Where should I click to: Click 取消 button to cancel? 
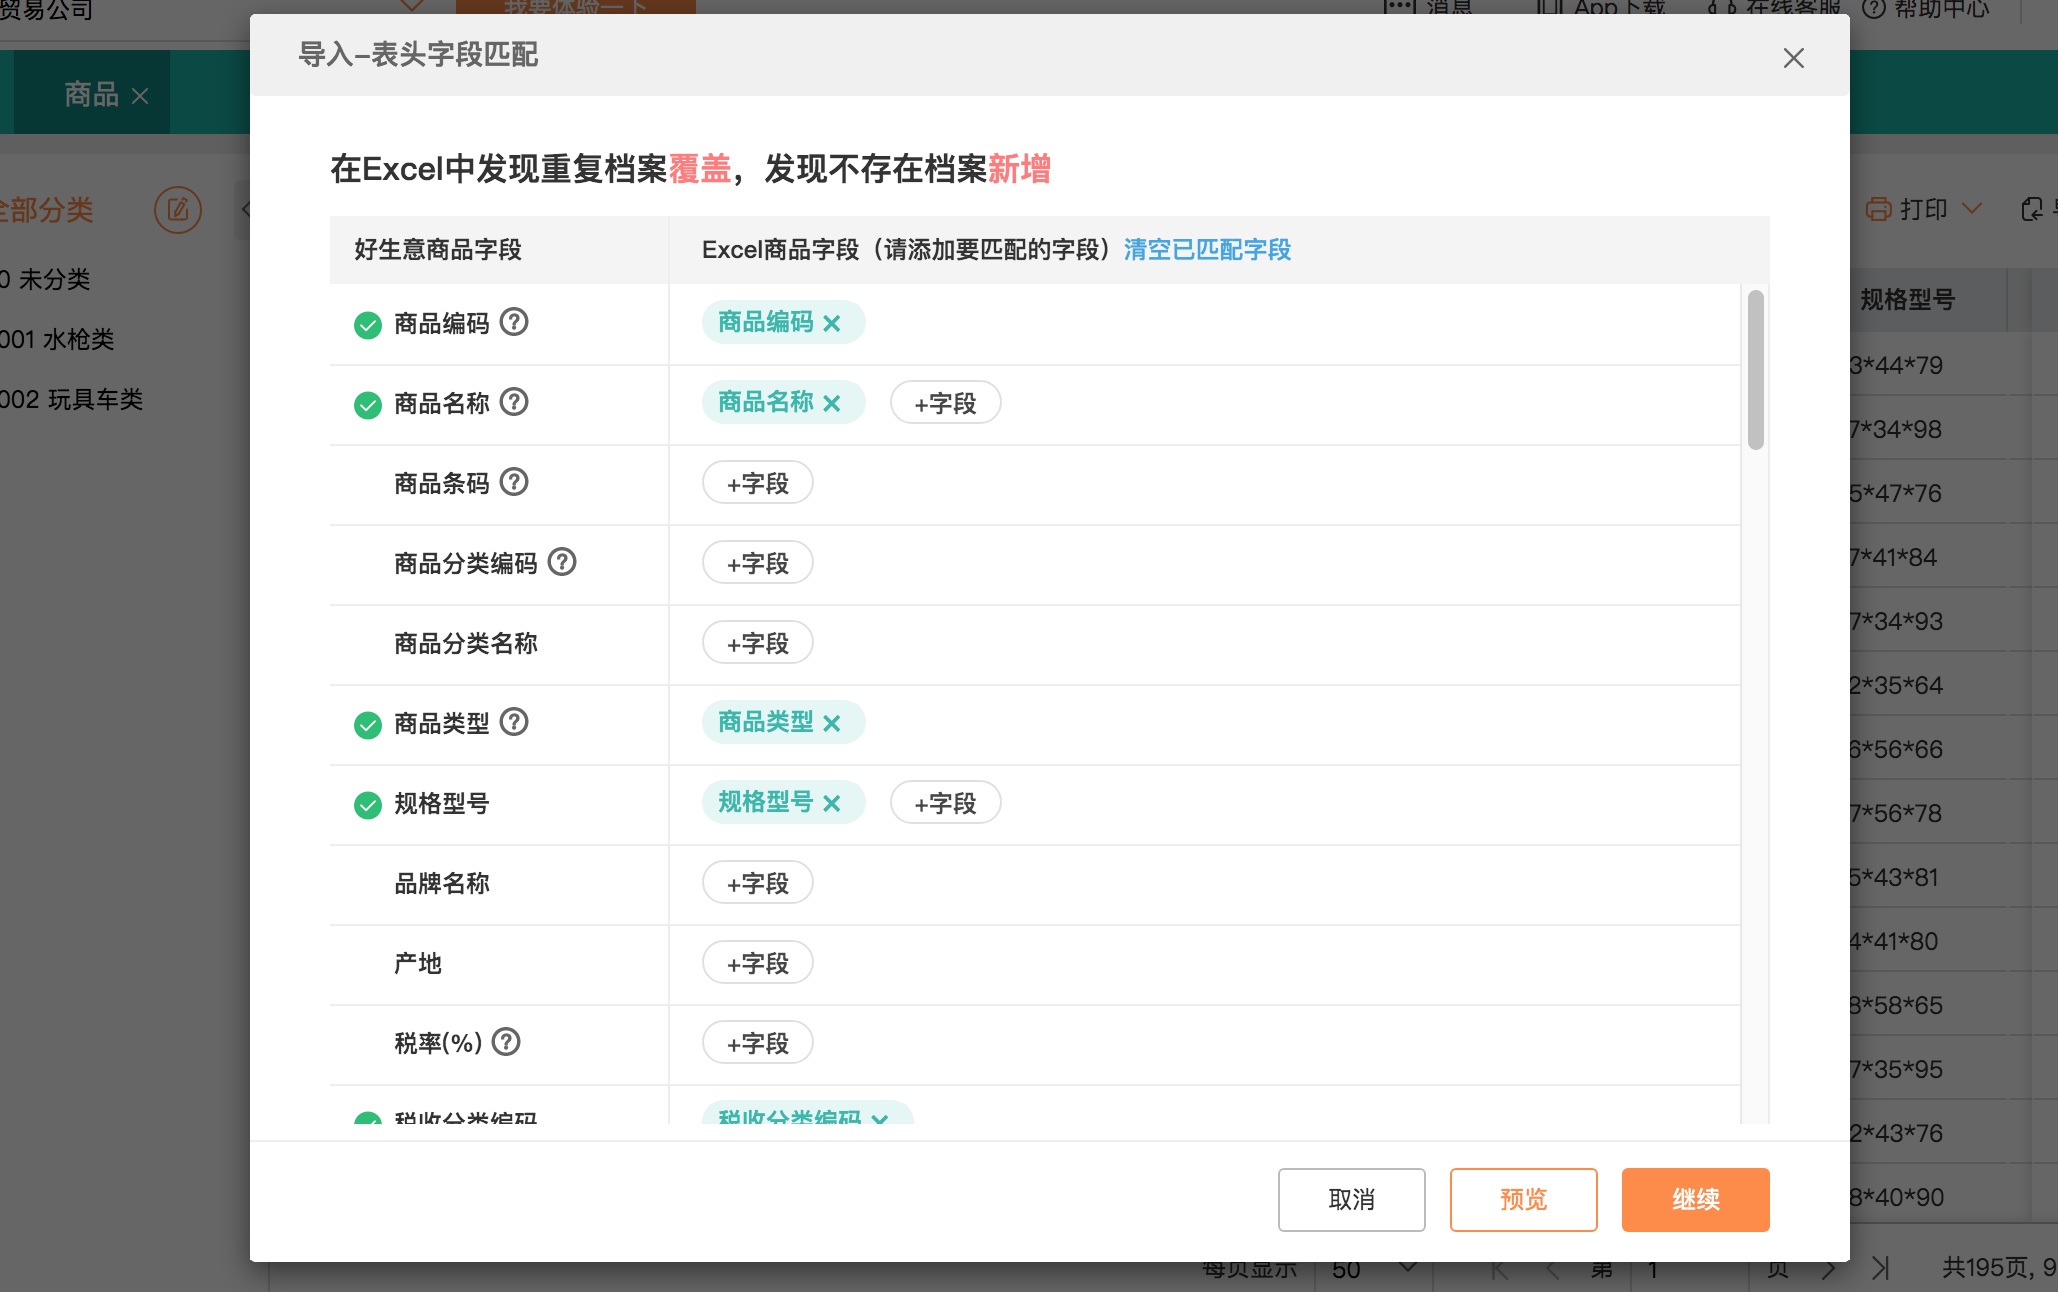pyautogui.click(x=1351, y=1198)
